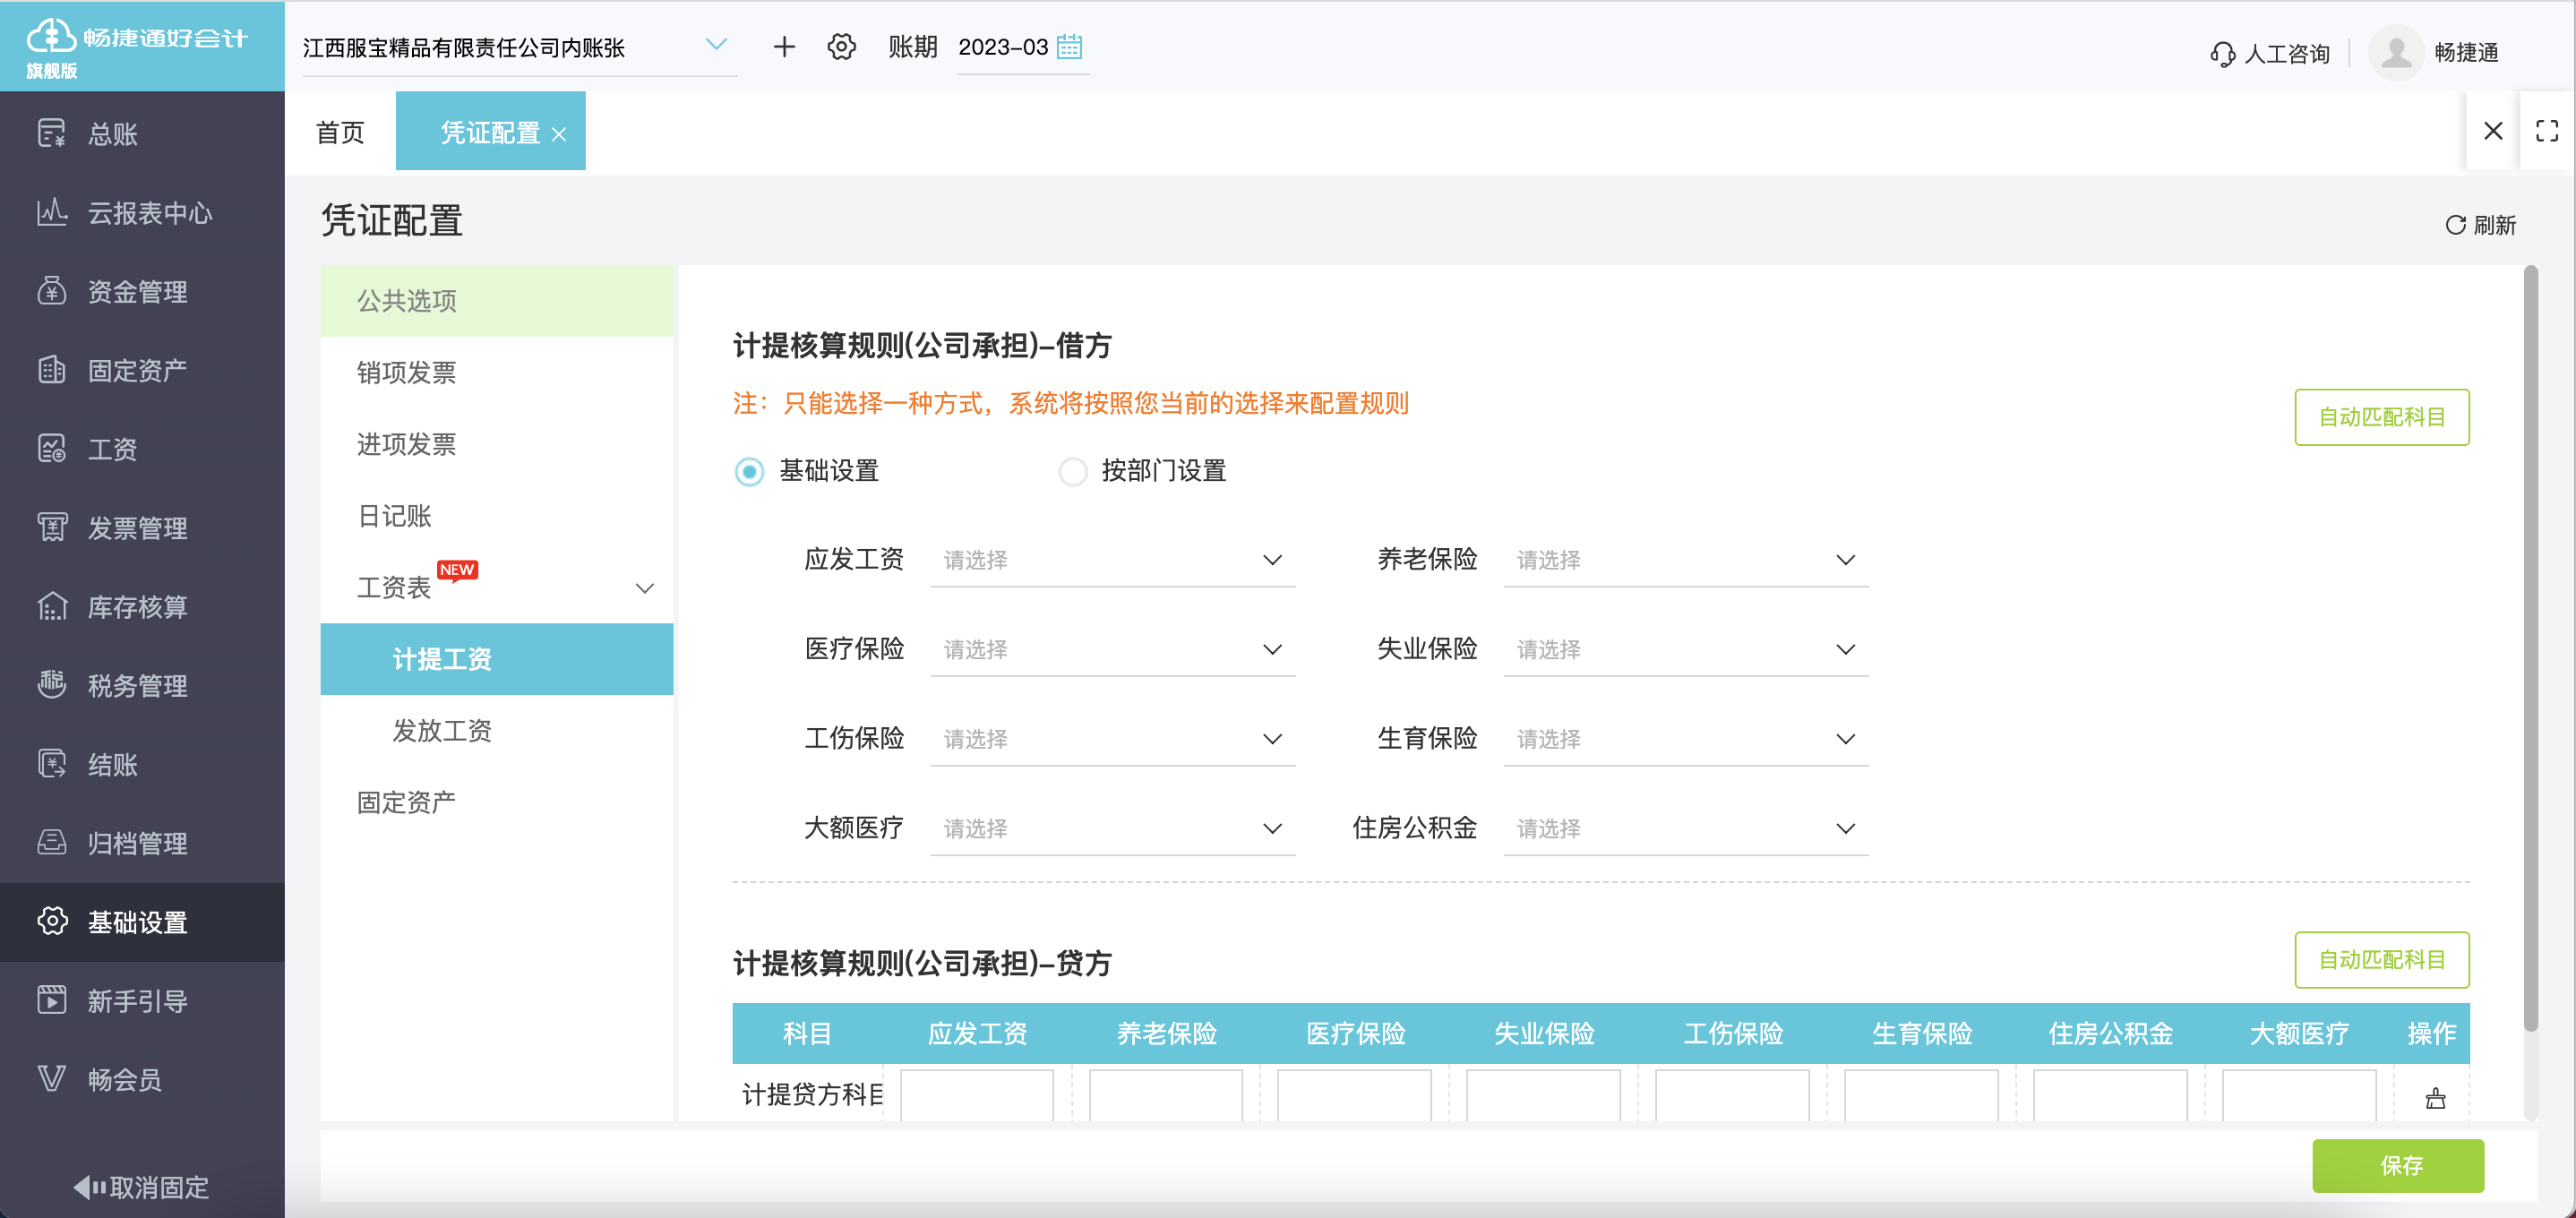2576x1218 pixels.
Task: Select 按部门设置 radio button
Action: pos(1068,470)
